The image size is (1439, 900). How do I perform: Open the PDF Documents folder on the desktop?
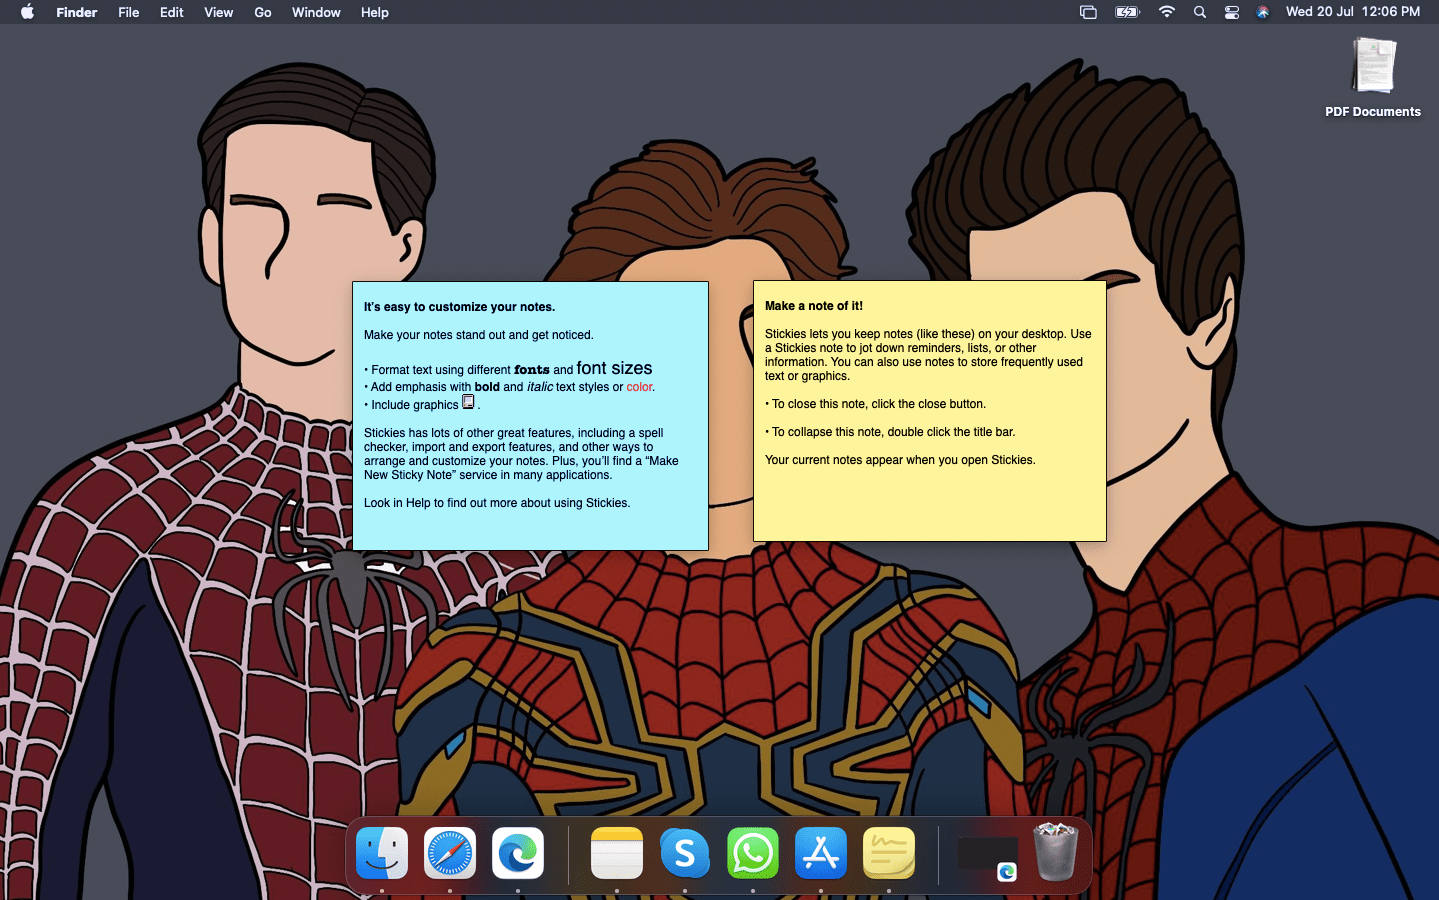[1372, 65]
